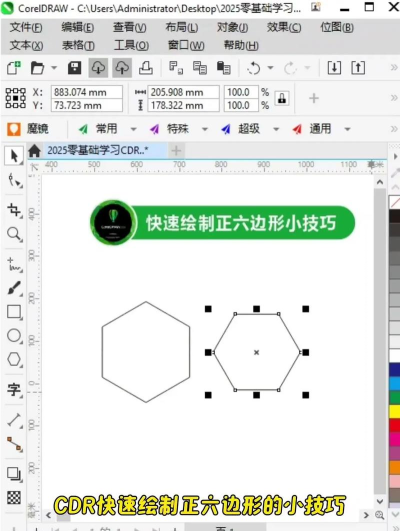Expand property bar overflow chevron
This screenshot has height=531, width=400.
[x=394, y=98]
